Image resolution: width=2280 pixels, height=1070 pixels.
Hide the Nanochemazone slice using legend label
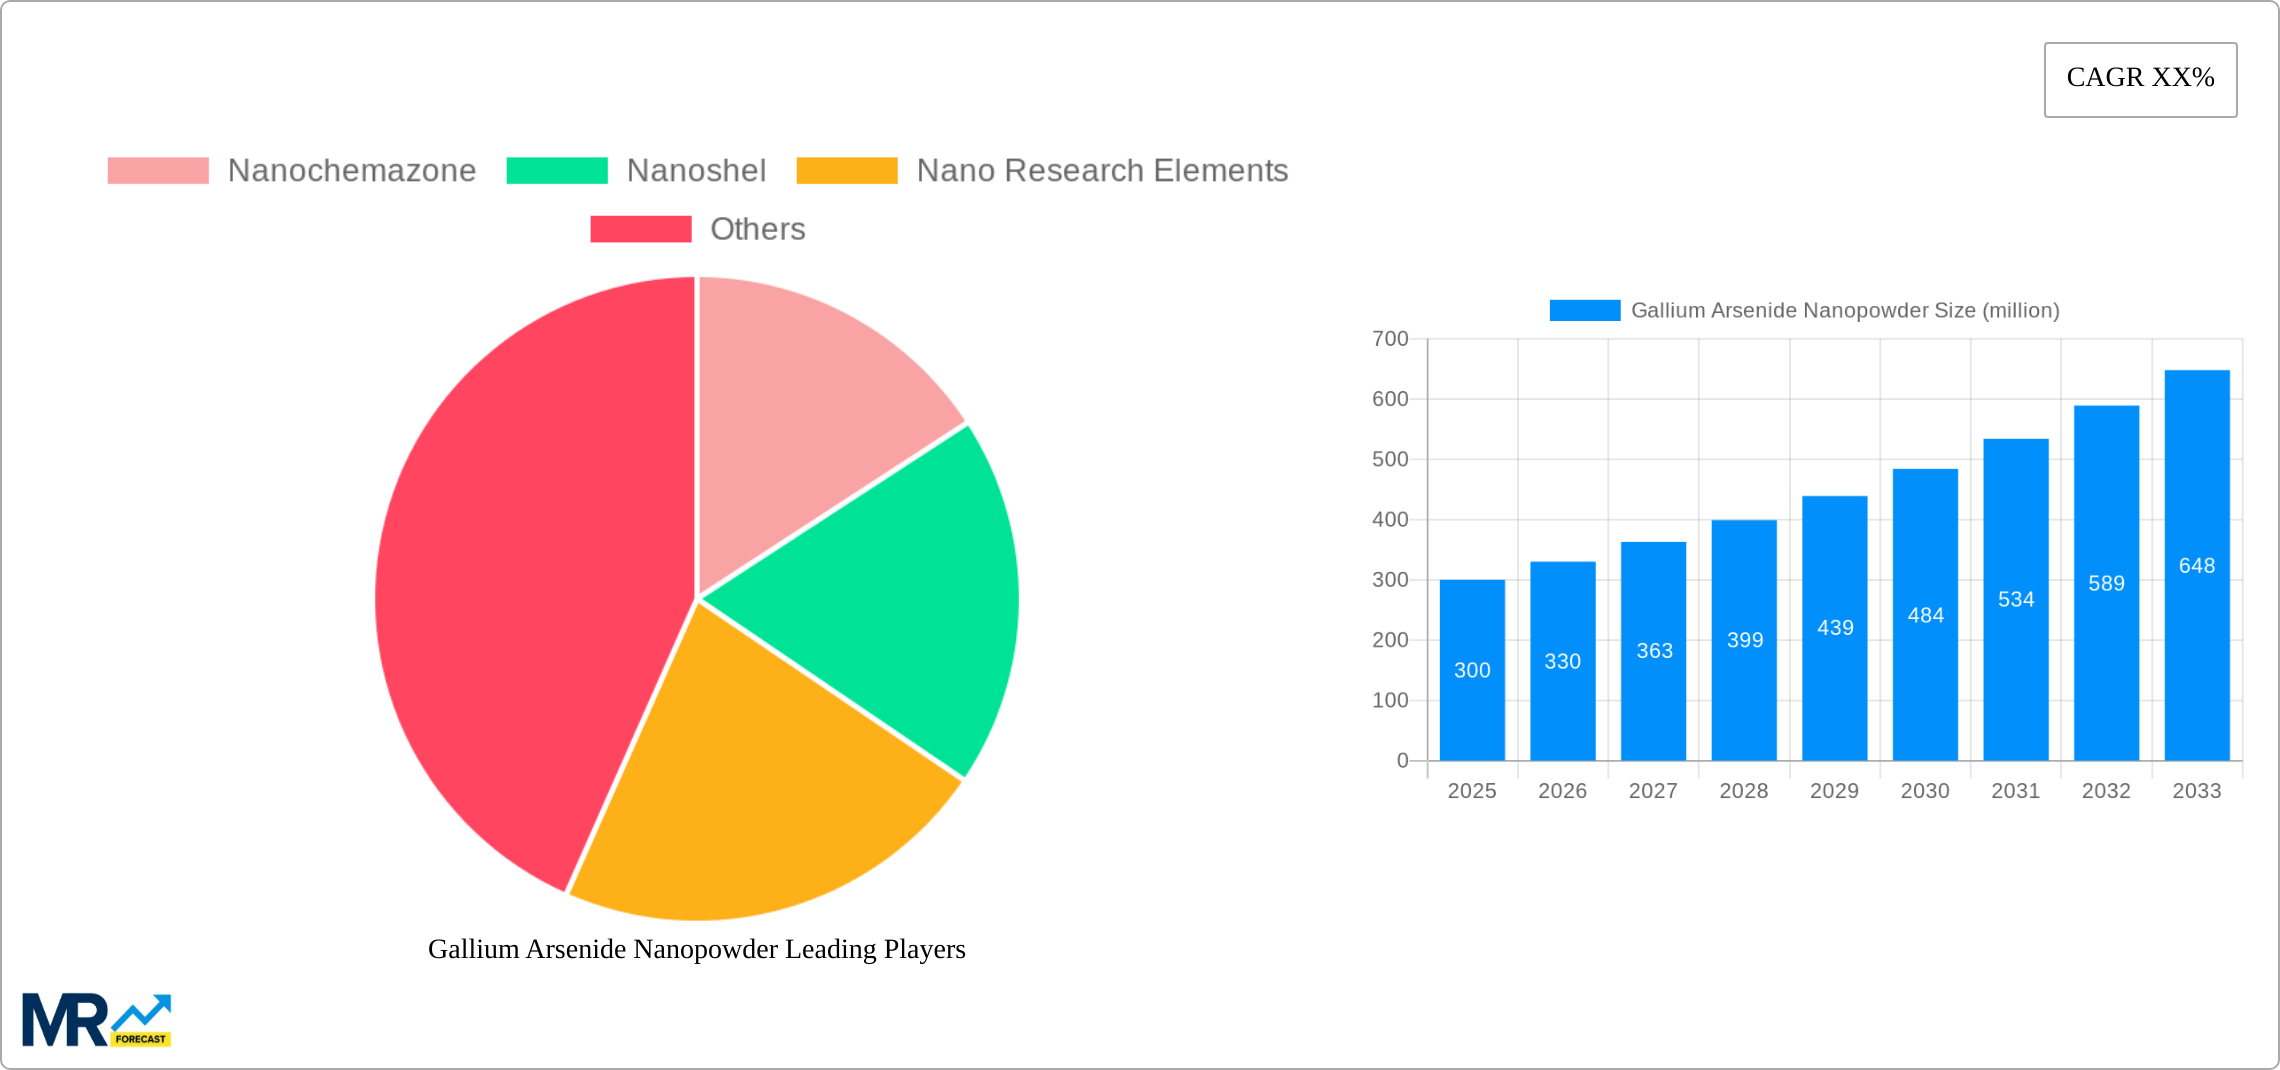coord(352,170)
